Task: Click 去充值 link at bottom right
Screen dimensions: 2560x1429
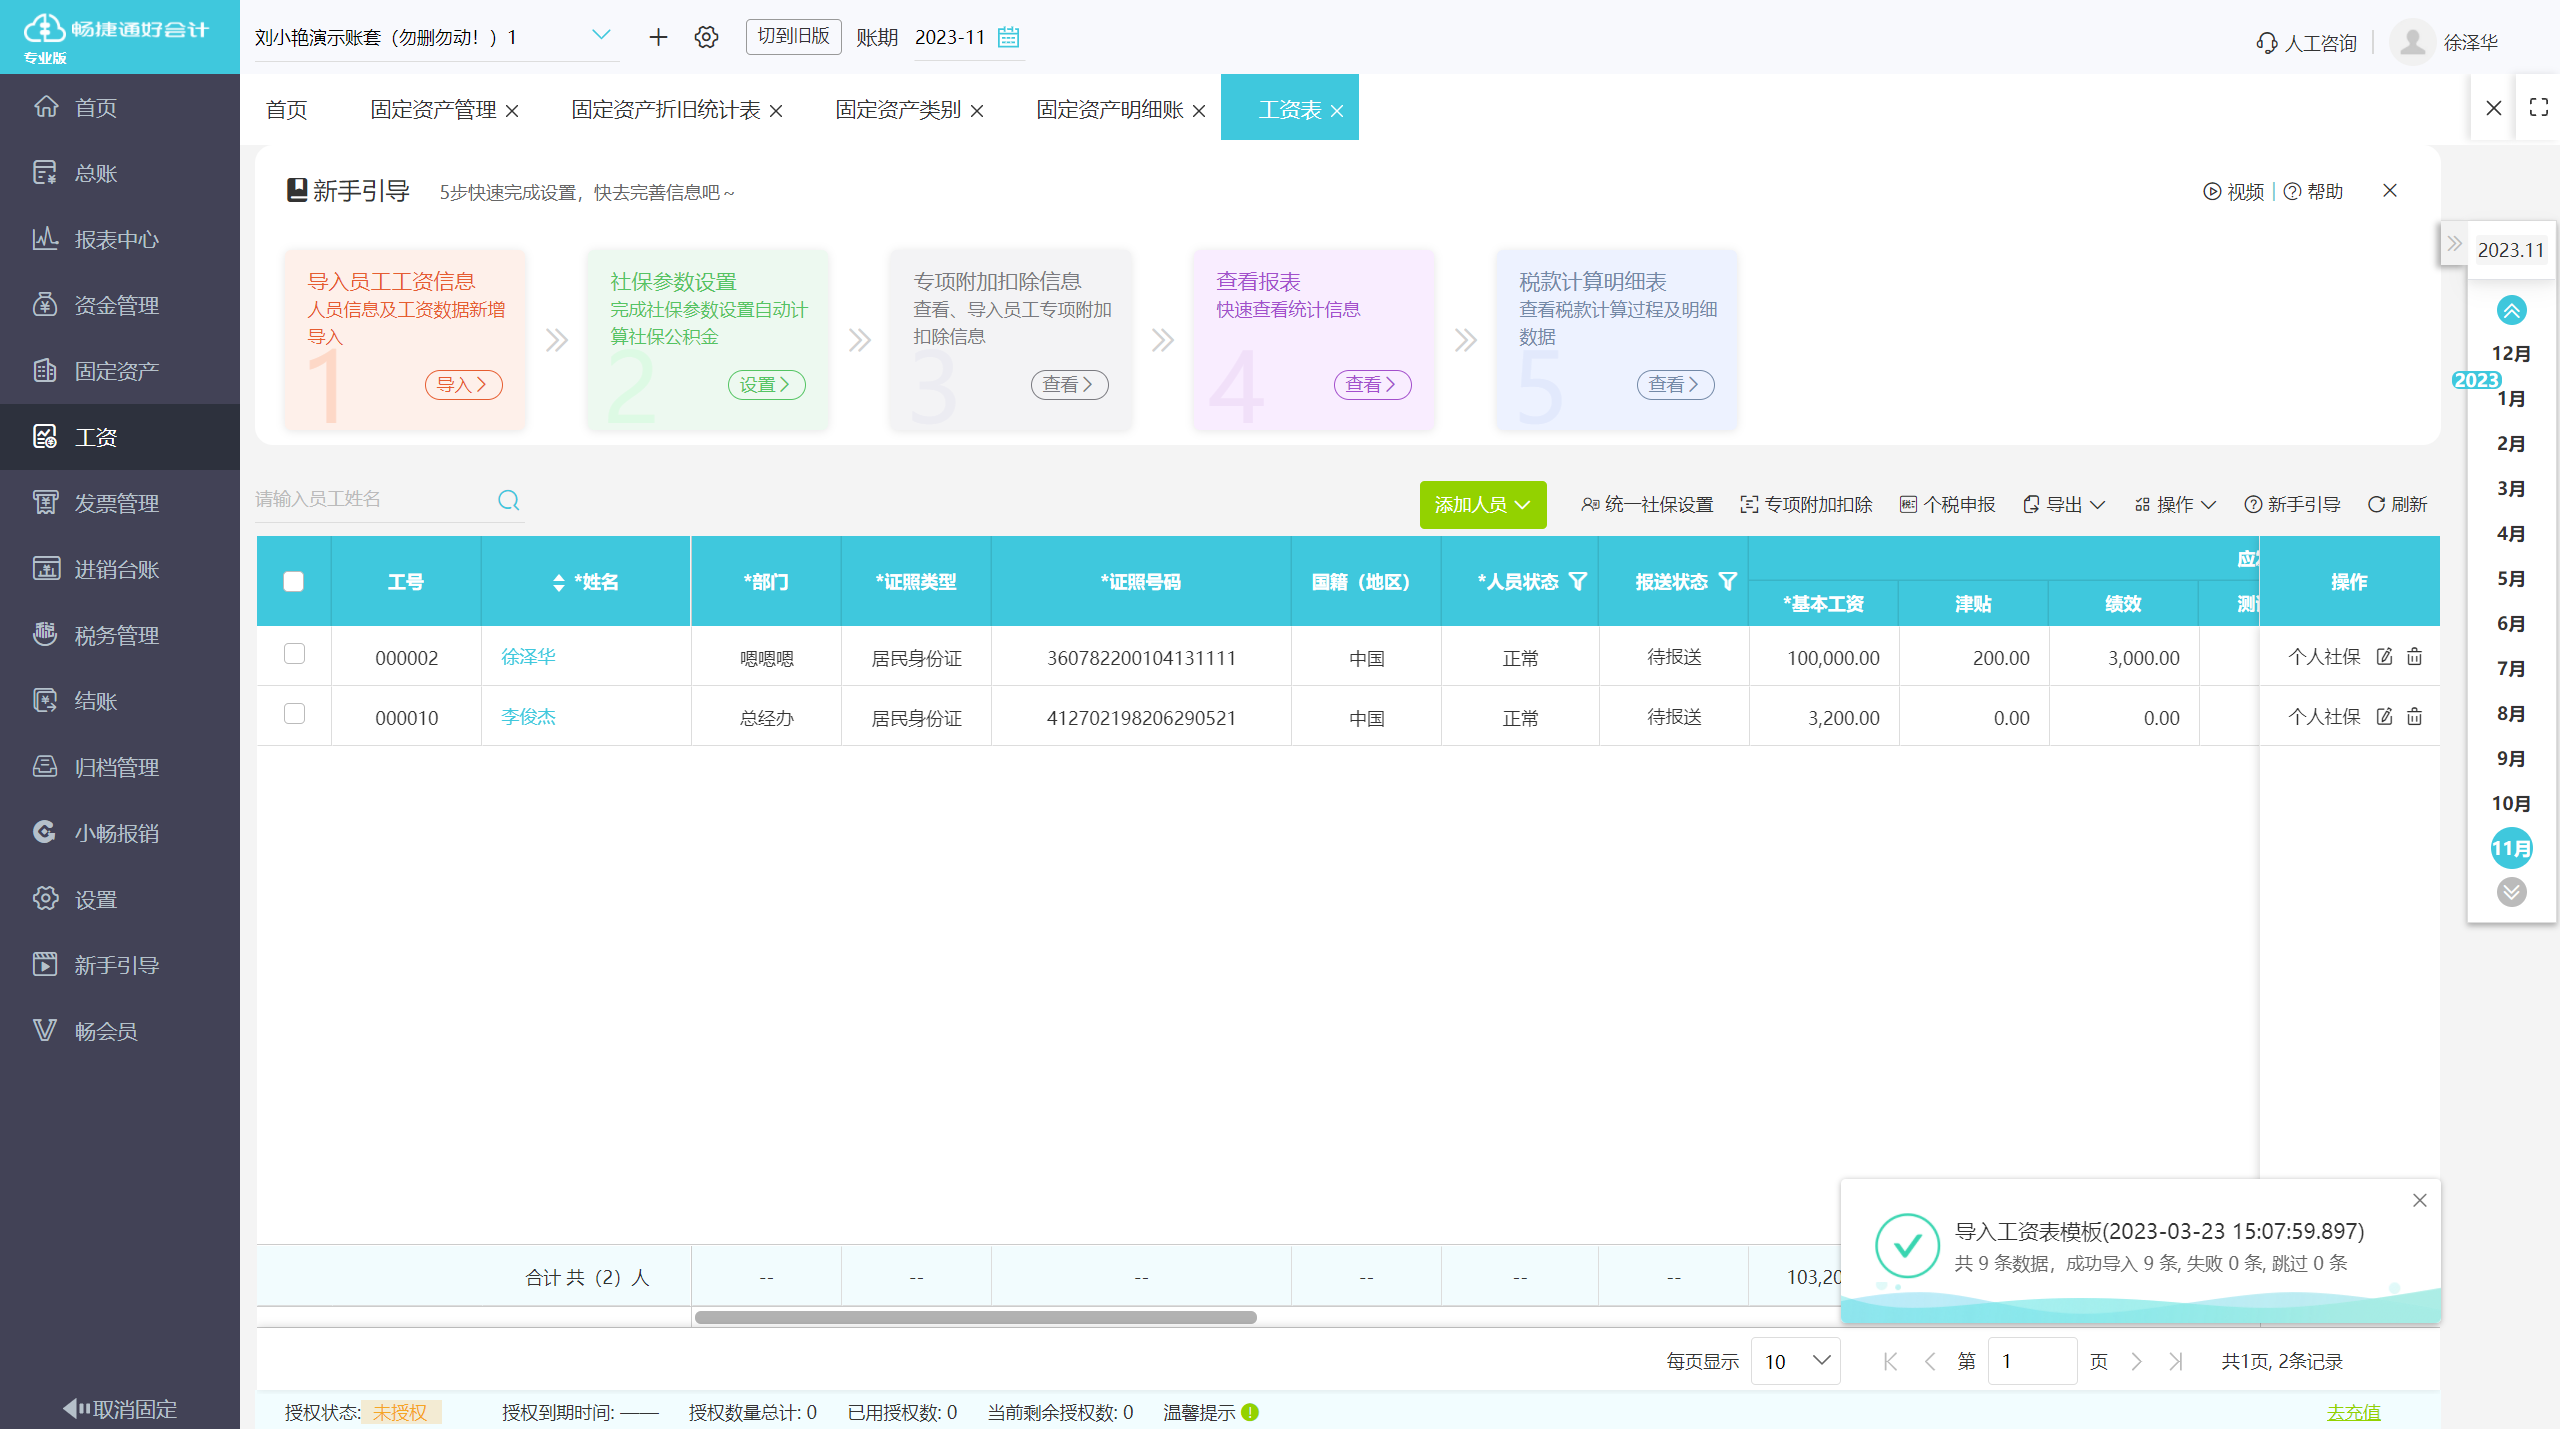Action: (x=2356, y=1411)
